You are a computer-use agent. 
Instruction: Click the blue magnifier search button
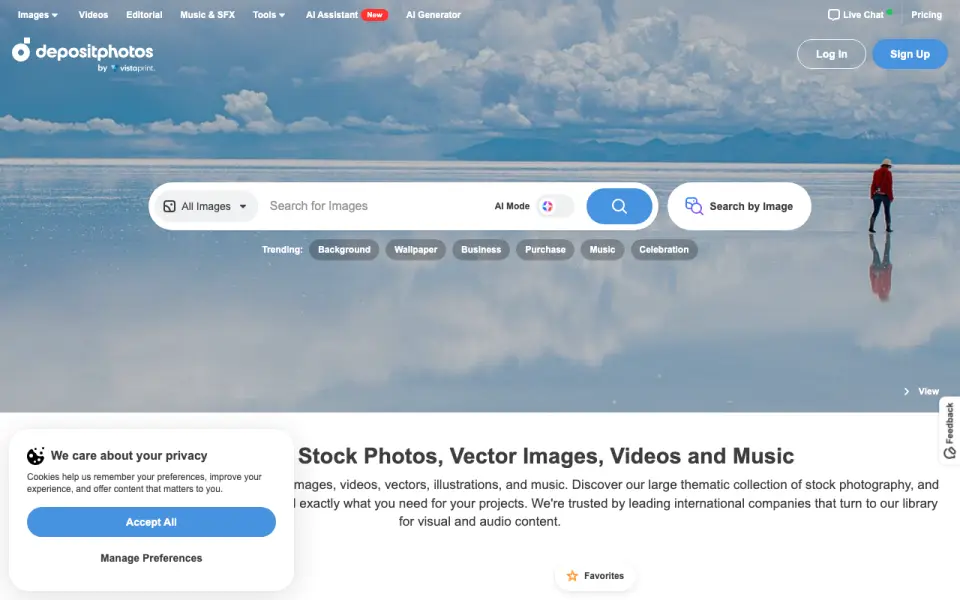coord(619,206)
